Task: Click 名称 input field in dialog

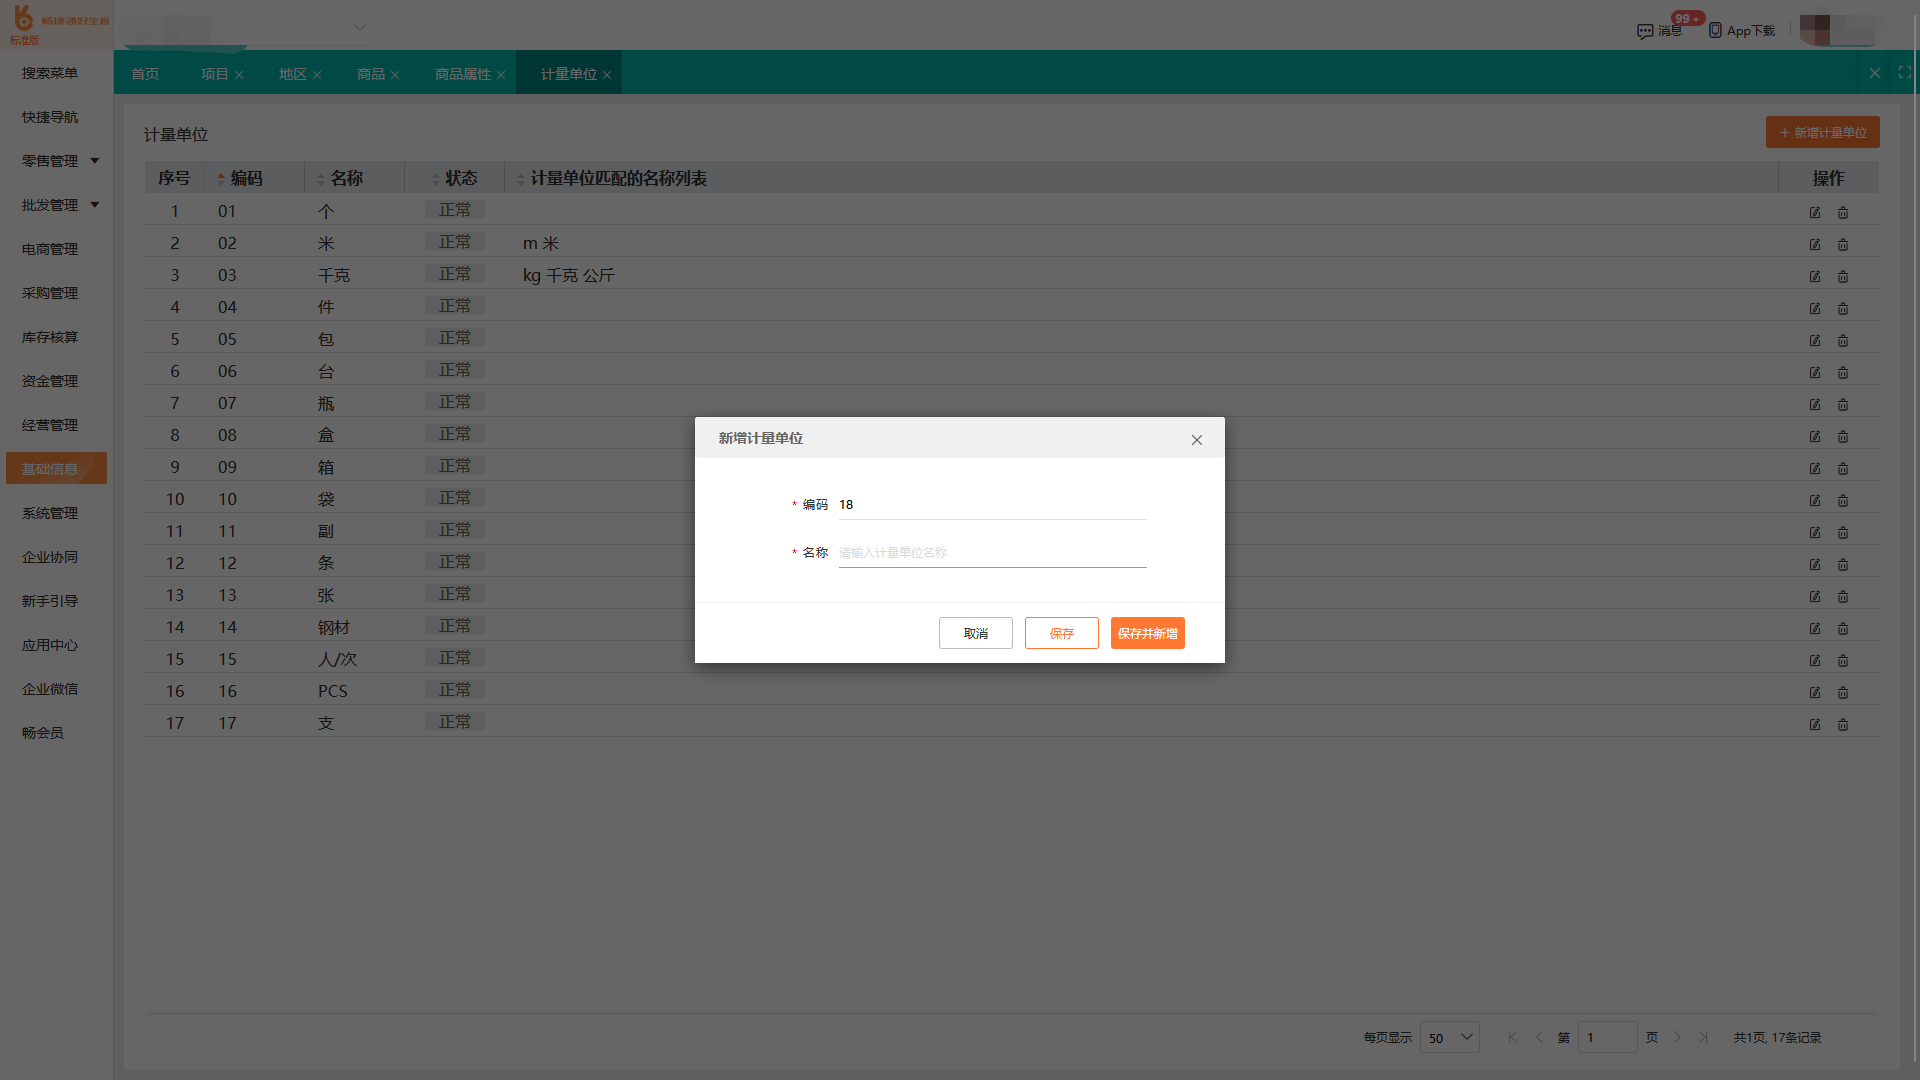Action: pos(990,553)
